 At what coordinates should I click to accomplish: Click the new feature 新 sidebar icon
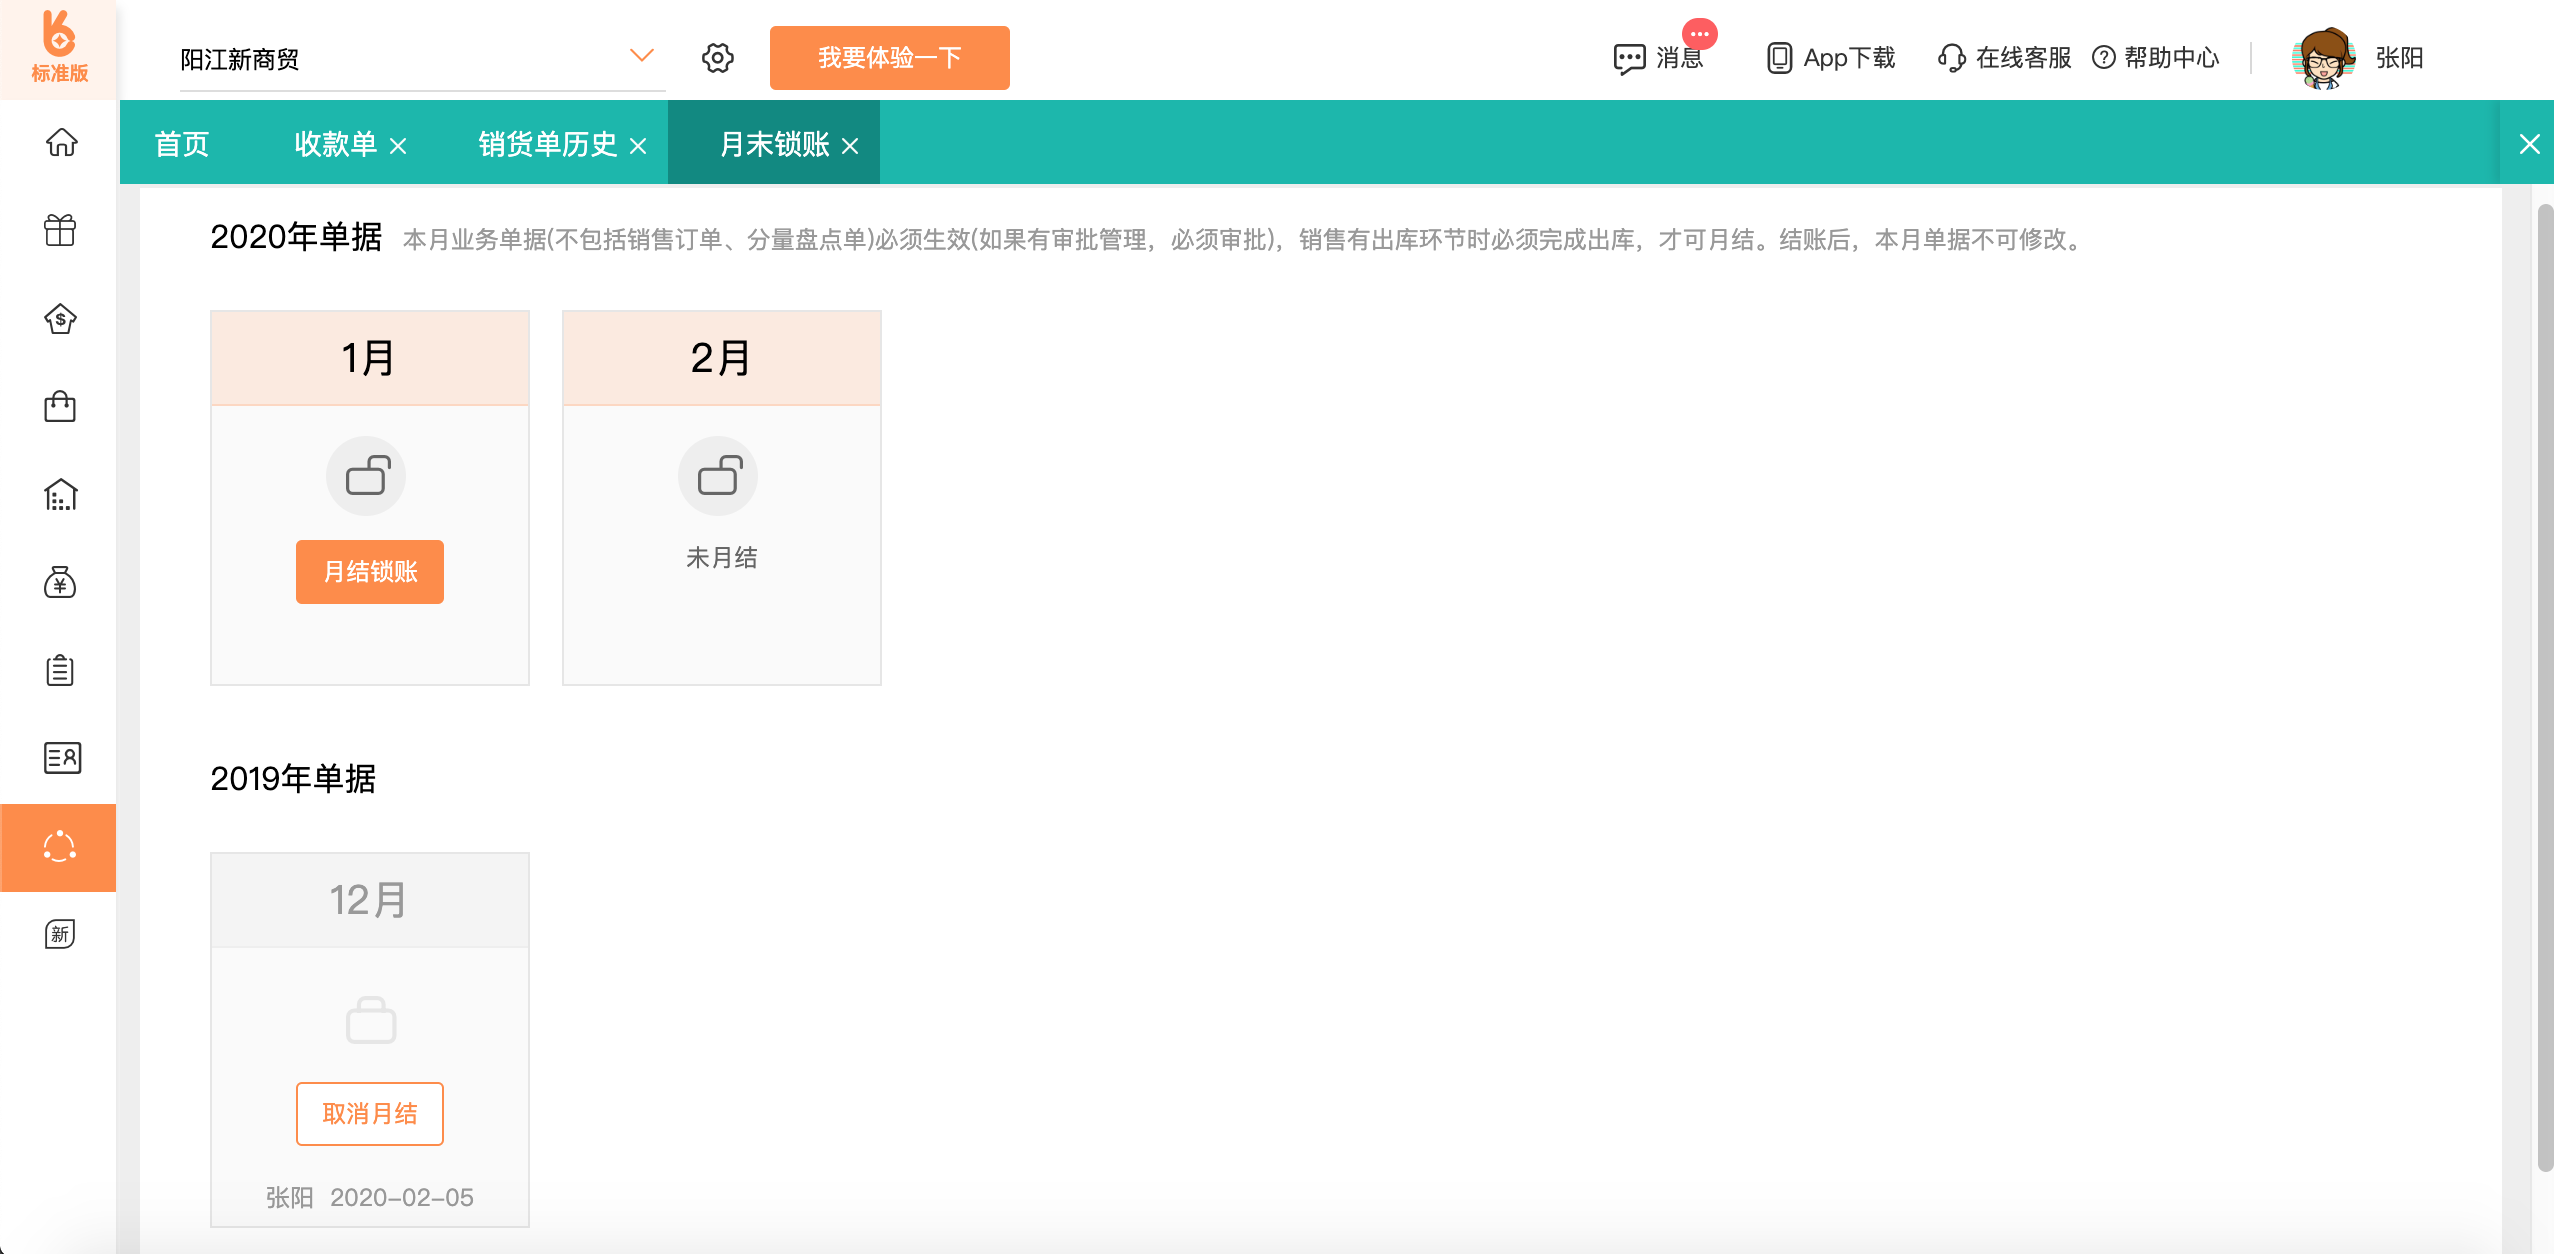point(59,935)
